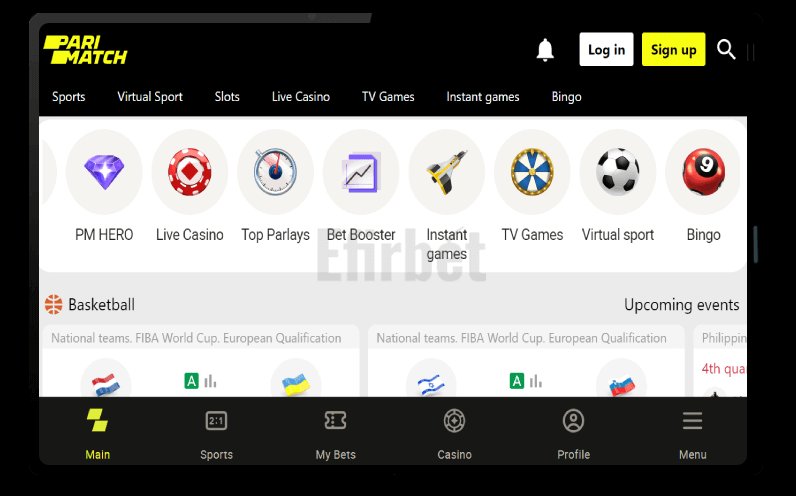Open Virtual sport soccer ball icon
This screenshot has height=496, width=796.
pos(618,172)
